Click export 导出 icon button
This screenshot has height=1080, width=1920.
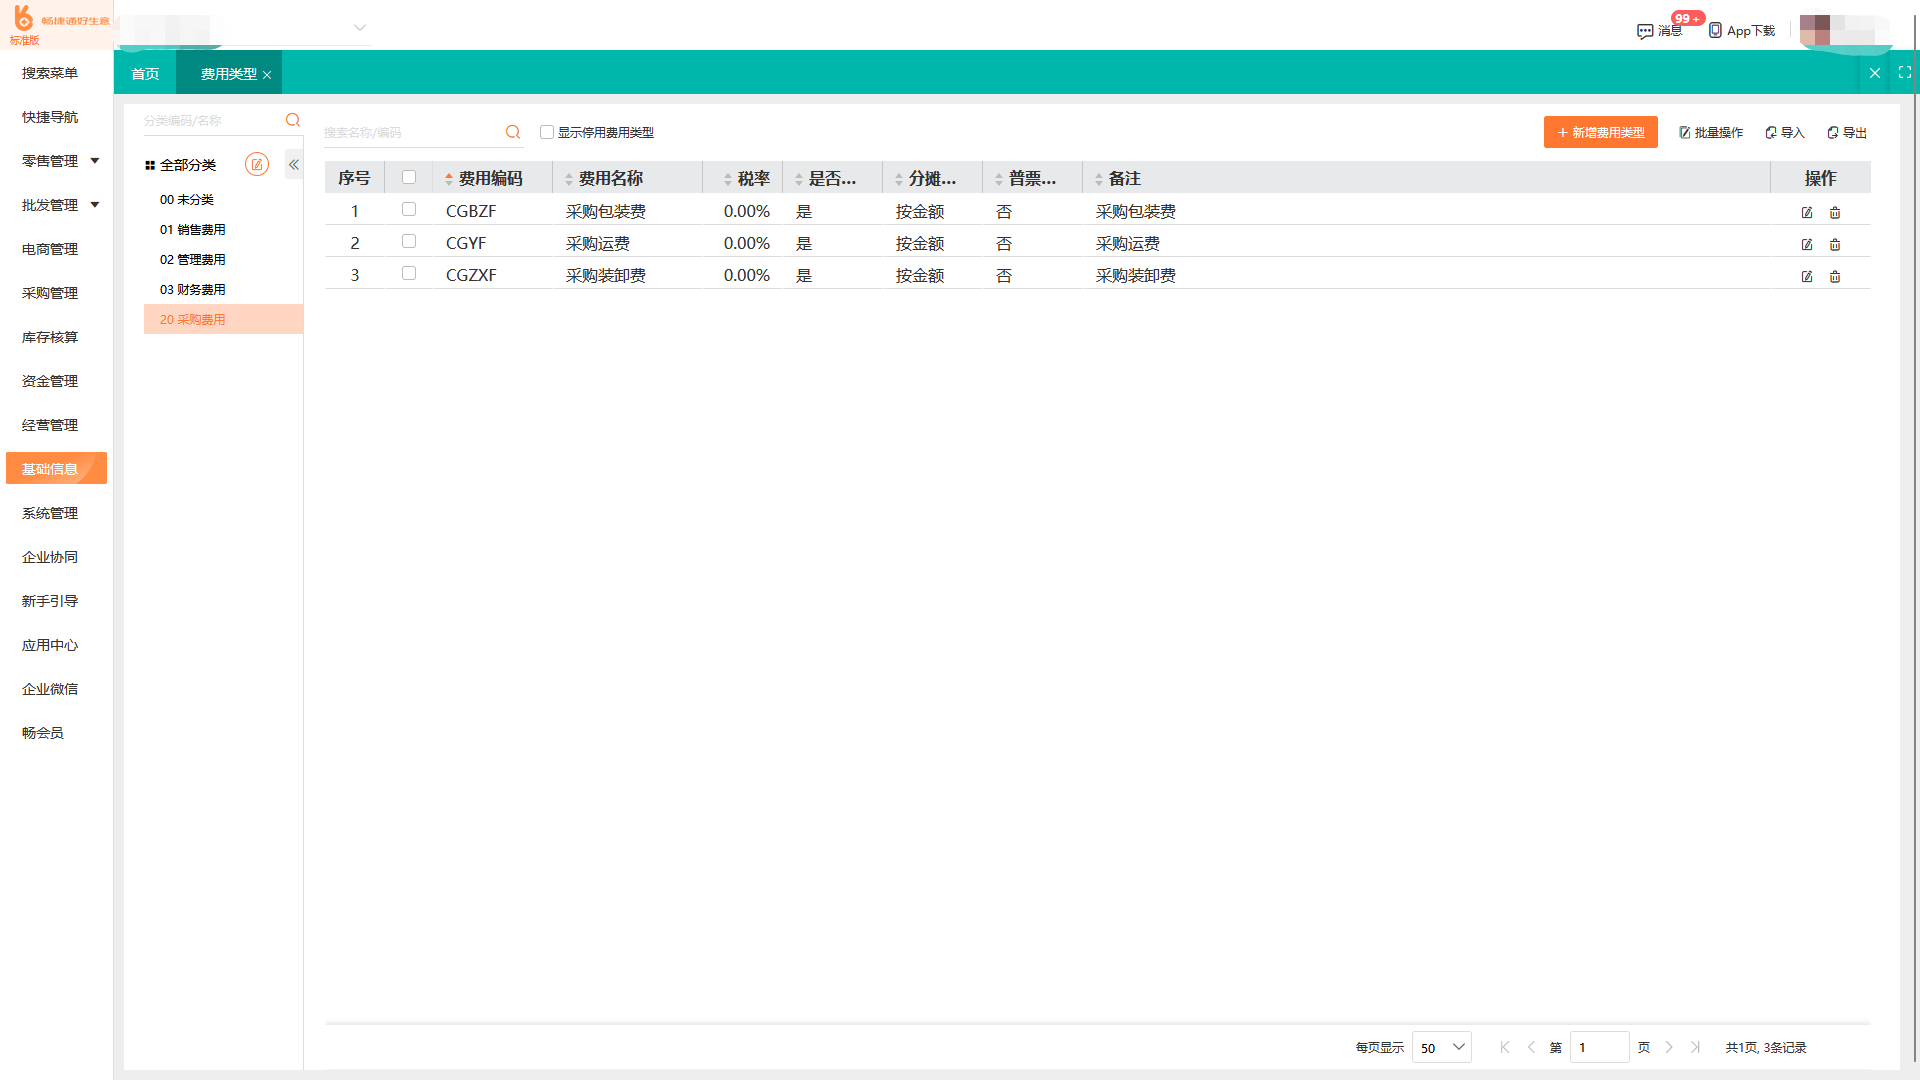click(x=1845, y=131)
